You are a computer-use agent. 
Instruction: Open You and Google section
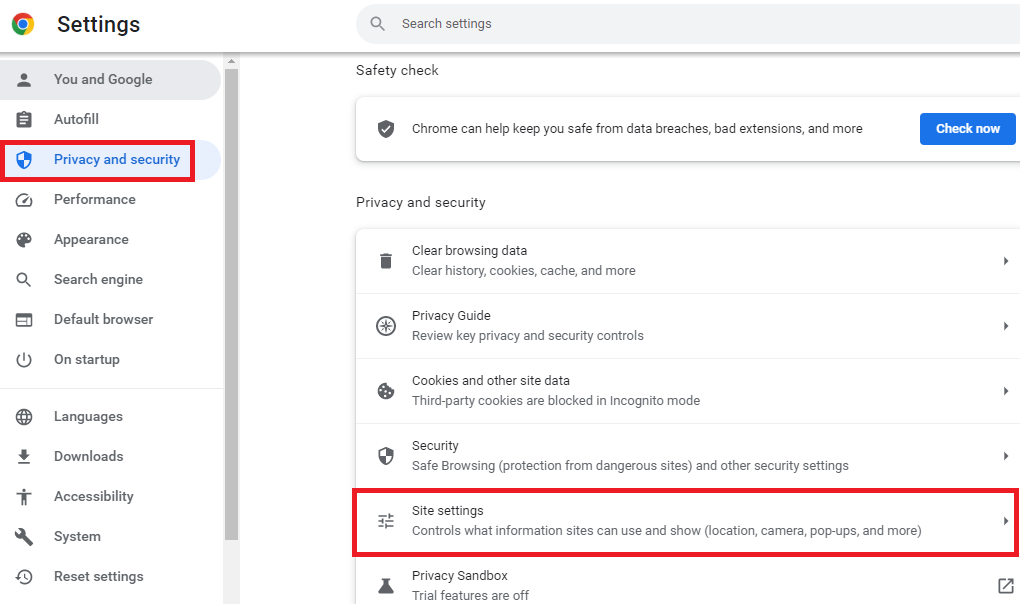point(111,79)
